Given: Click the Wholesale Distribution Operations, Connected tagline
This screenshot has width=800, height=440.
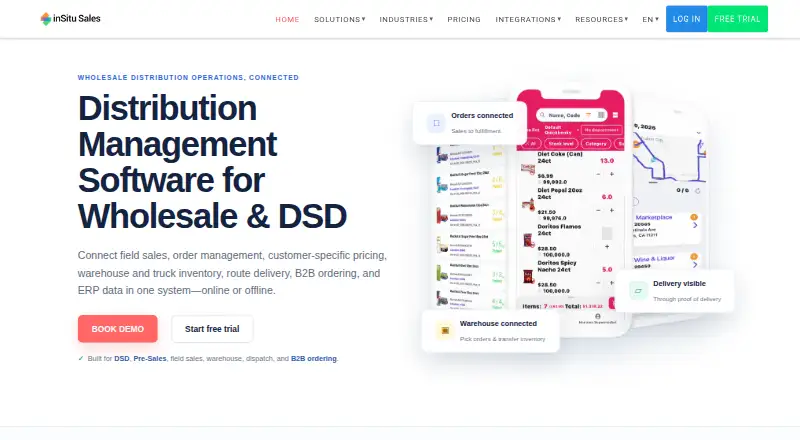Looking at the screenshot, I should pyautogui.click(x=188, y=78).
